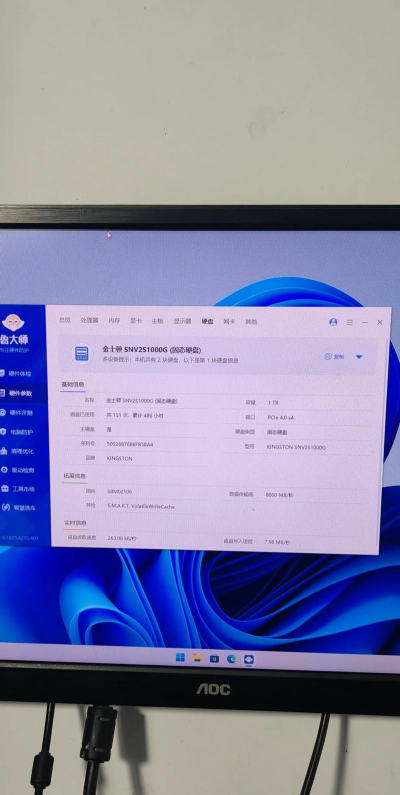Viewport: 400px width, 795px height.
Task: Open 硬件体检 in the left sidebar
Action: point(16,374)
